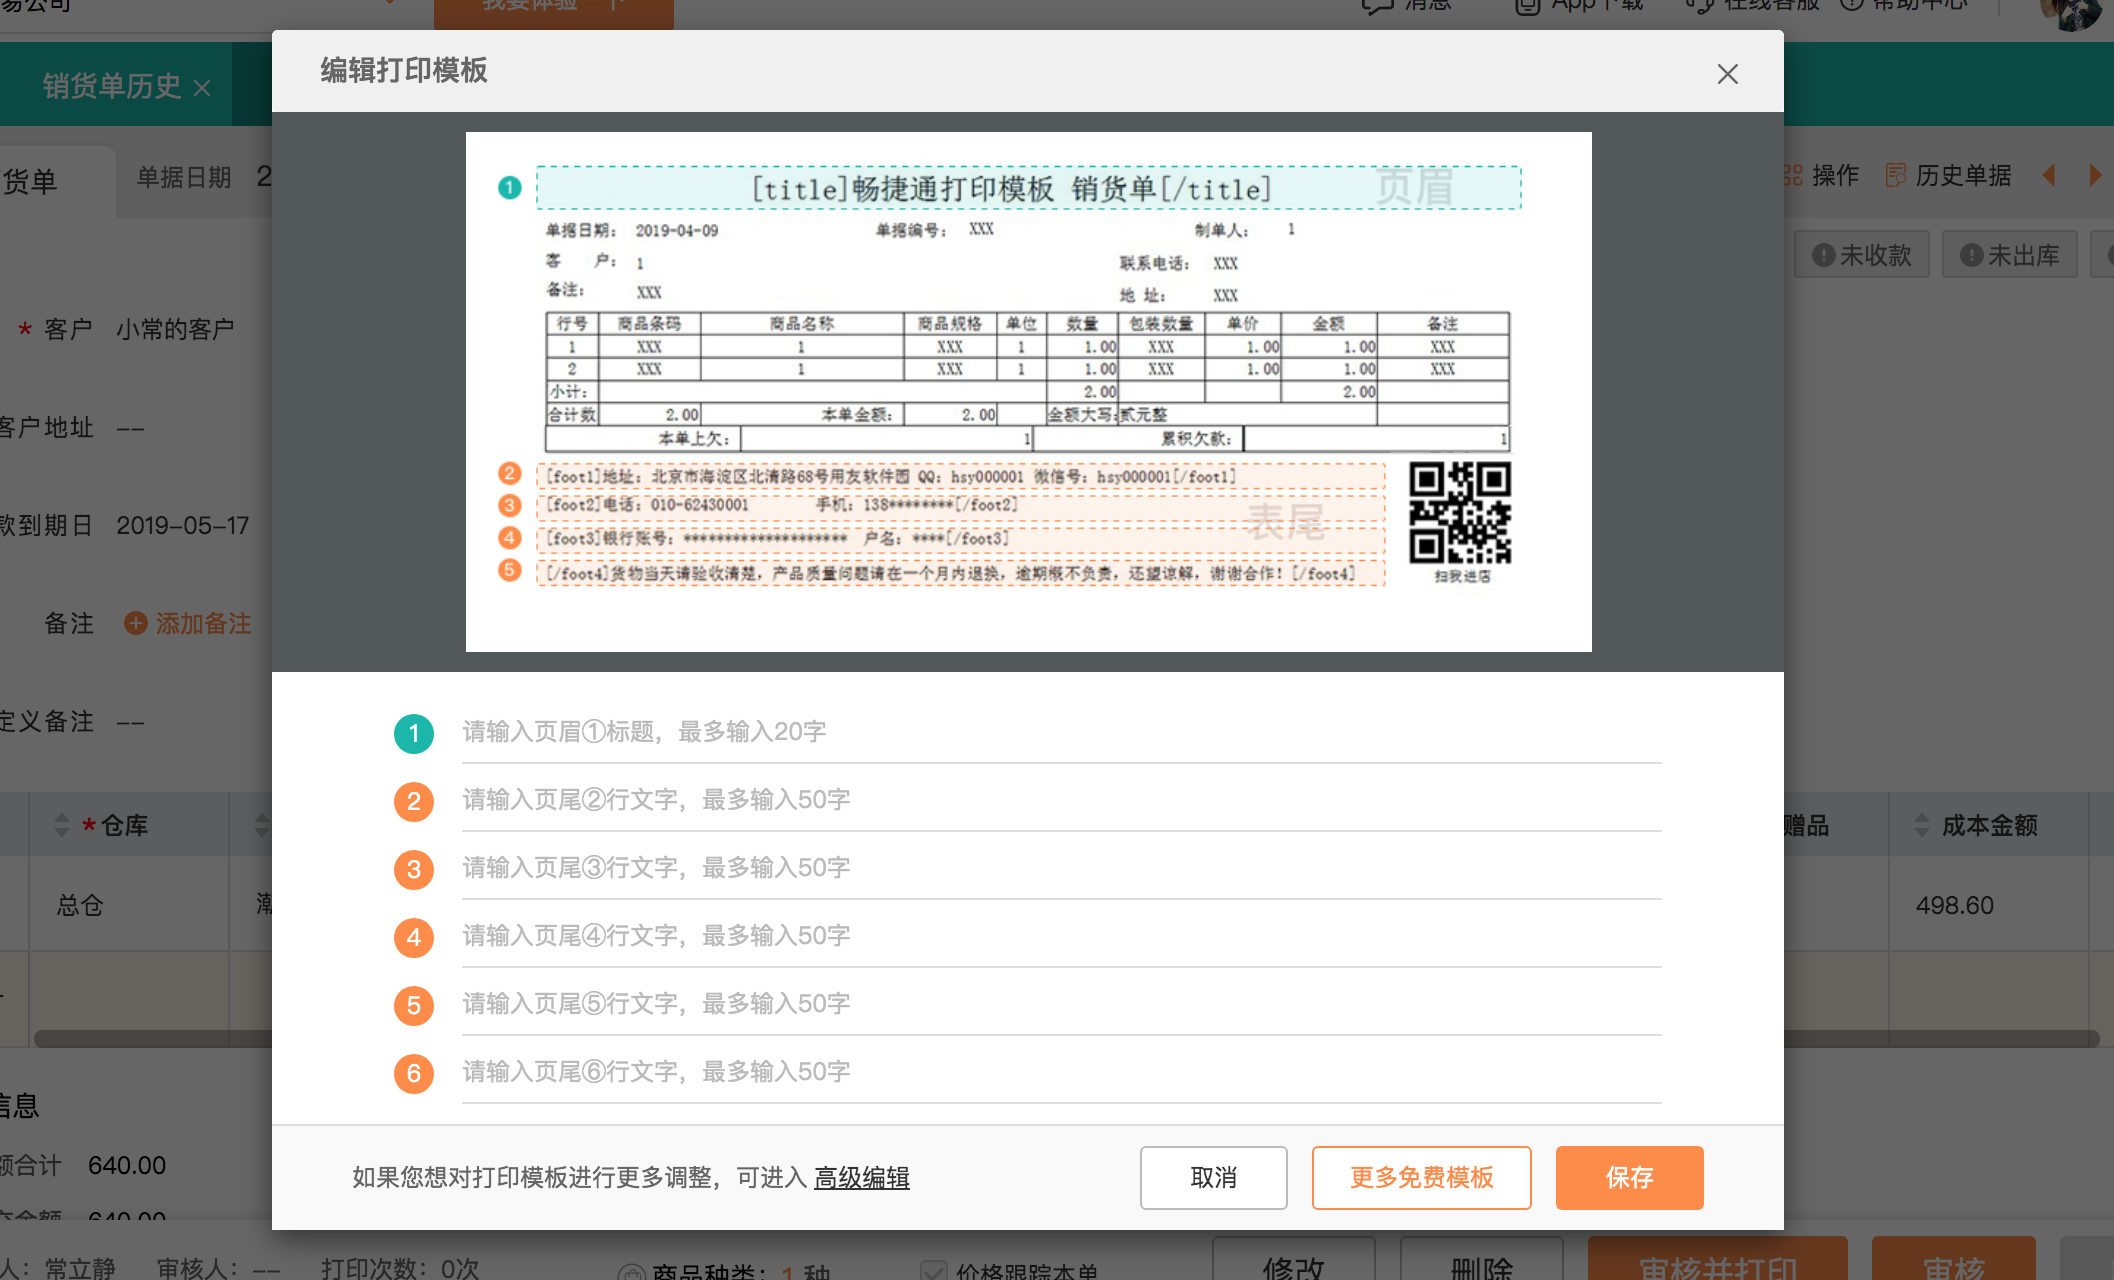The image size is (2114, 1280).
Task: Input text in footer line ② text field
Action: [1059, 798]
